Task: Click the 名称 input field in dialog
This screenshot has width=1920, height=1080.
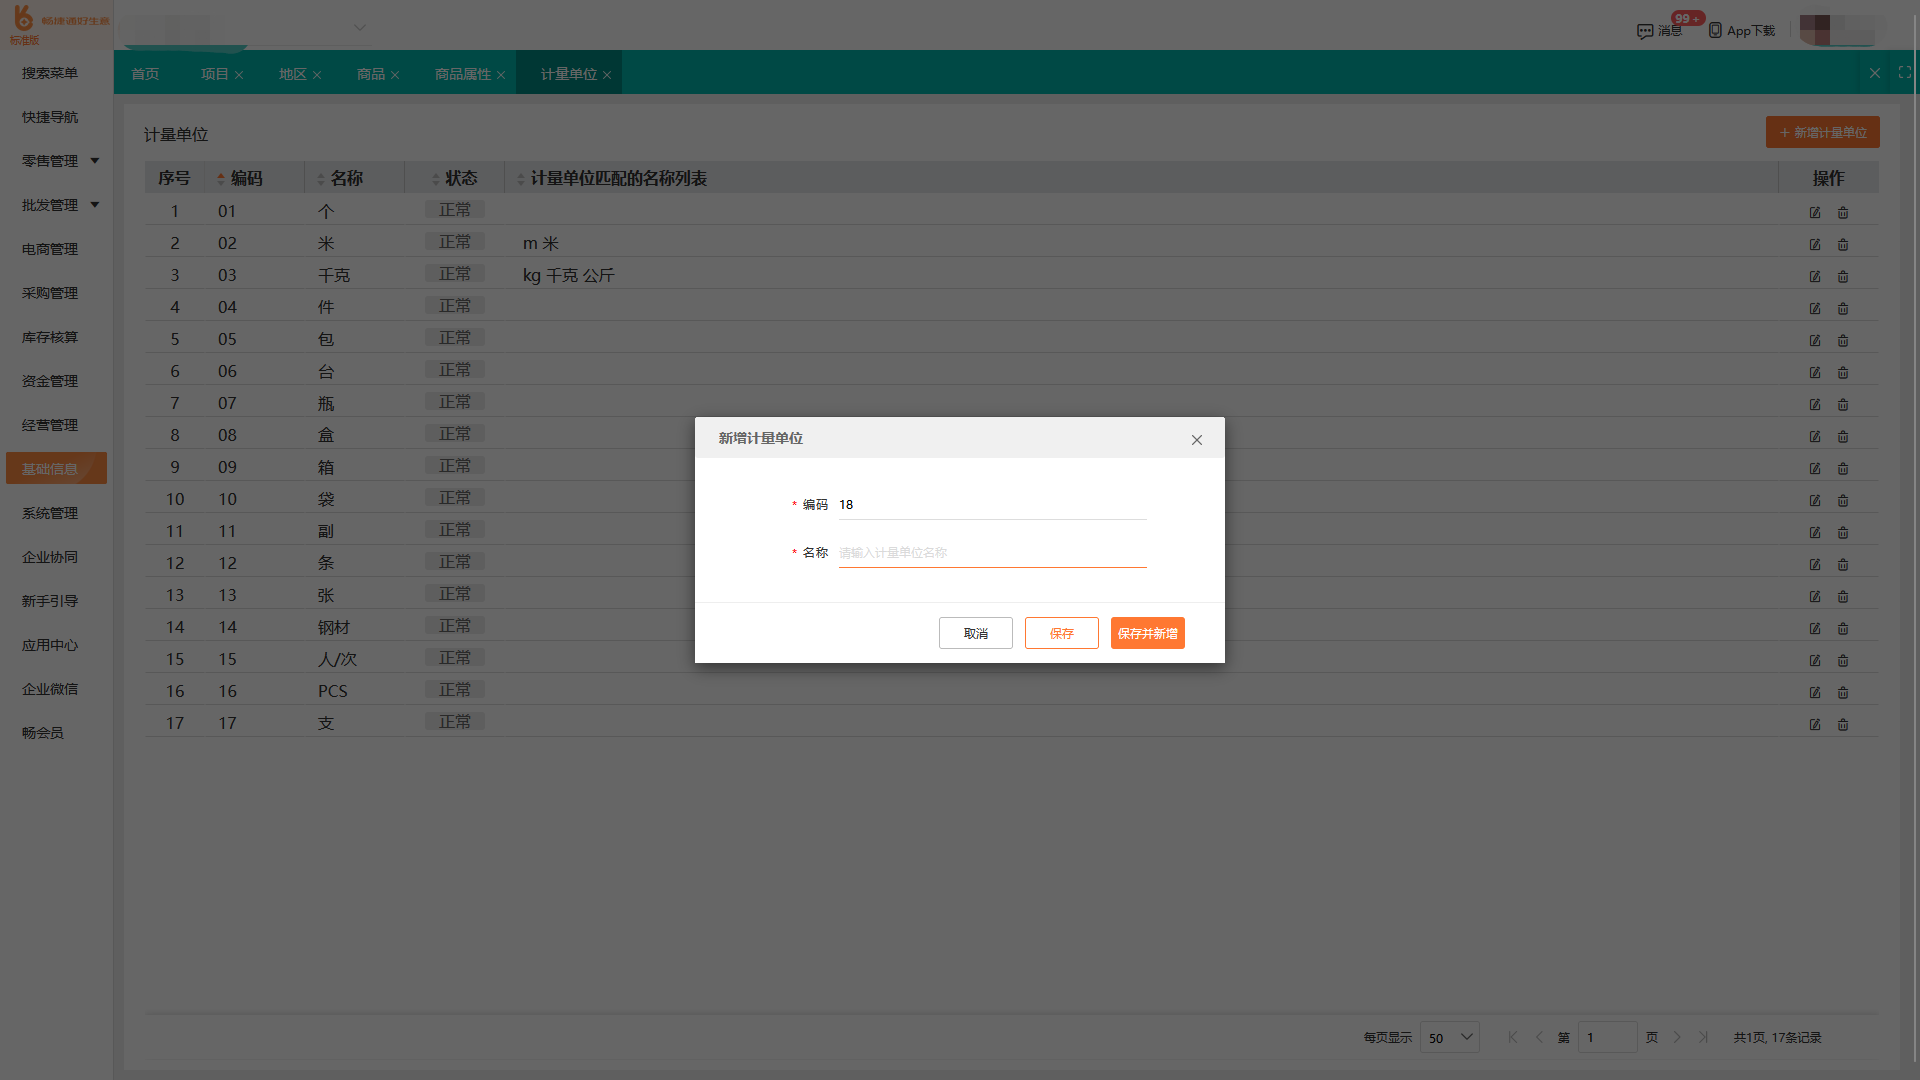Action: click(990, 553)
